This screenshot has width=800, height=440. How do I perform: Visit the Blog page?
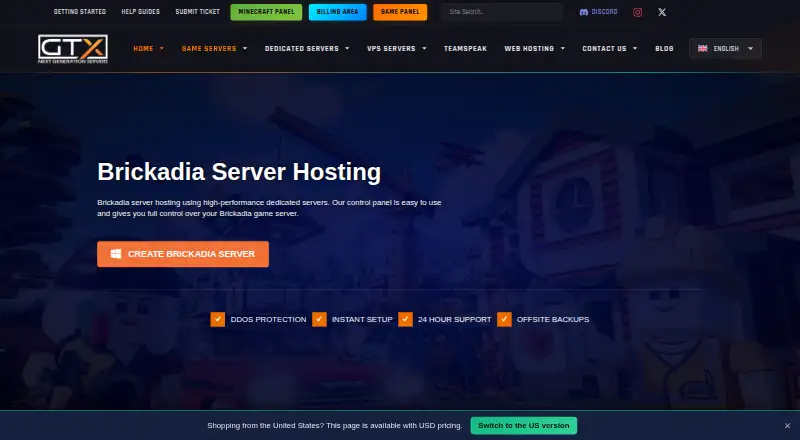coord(664,48)
